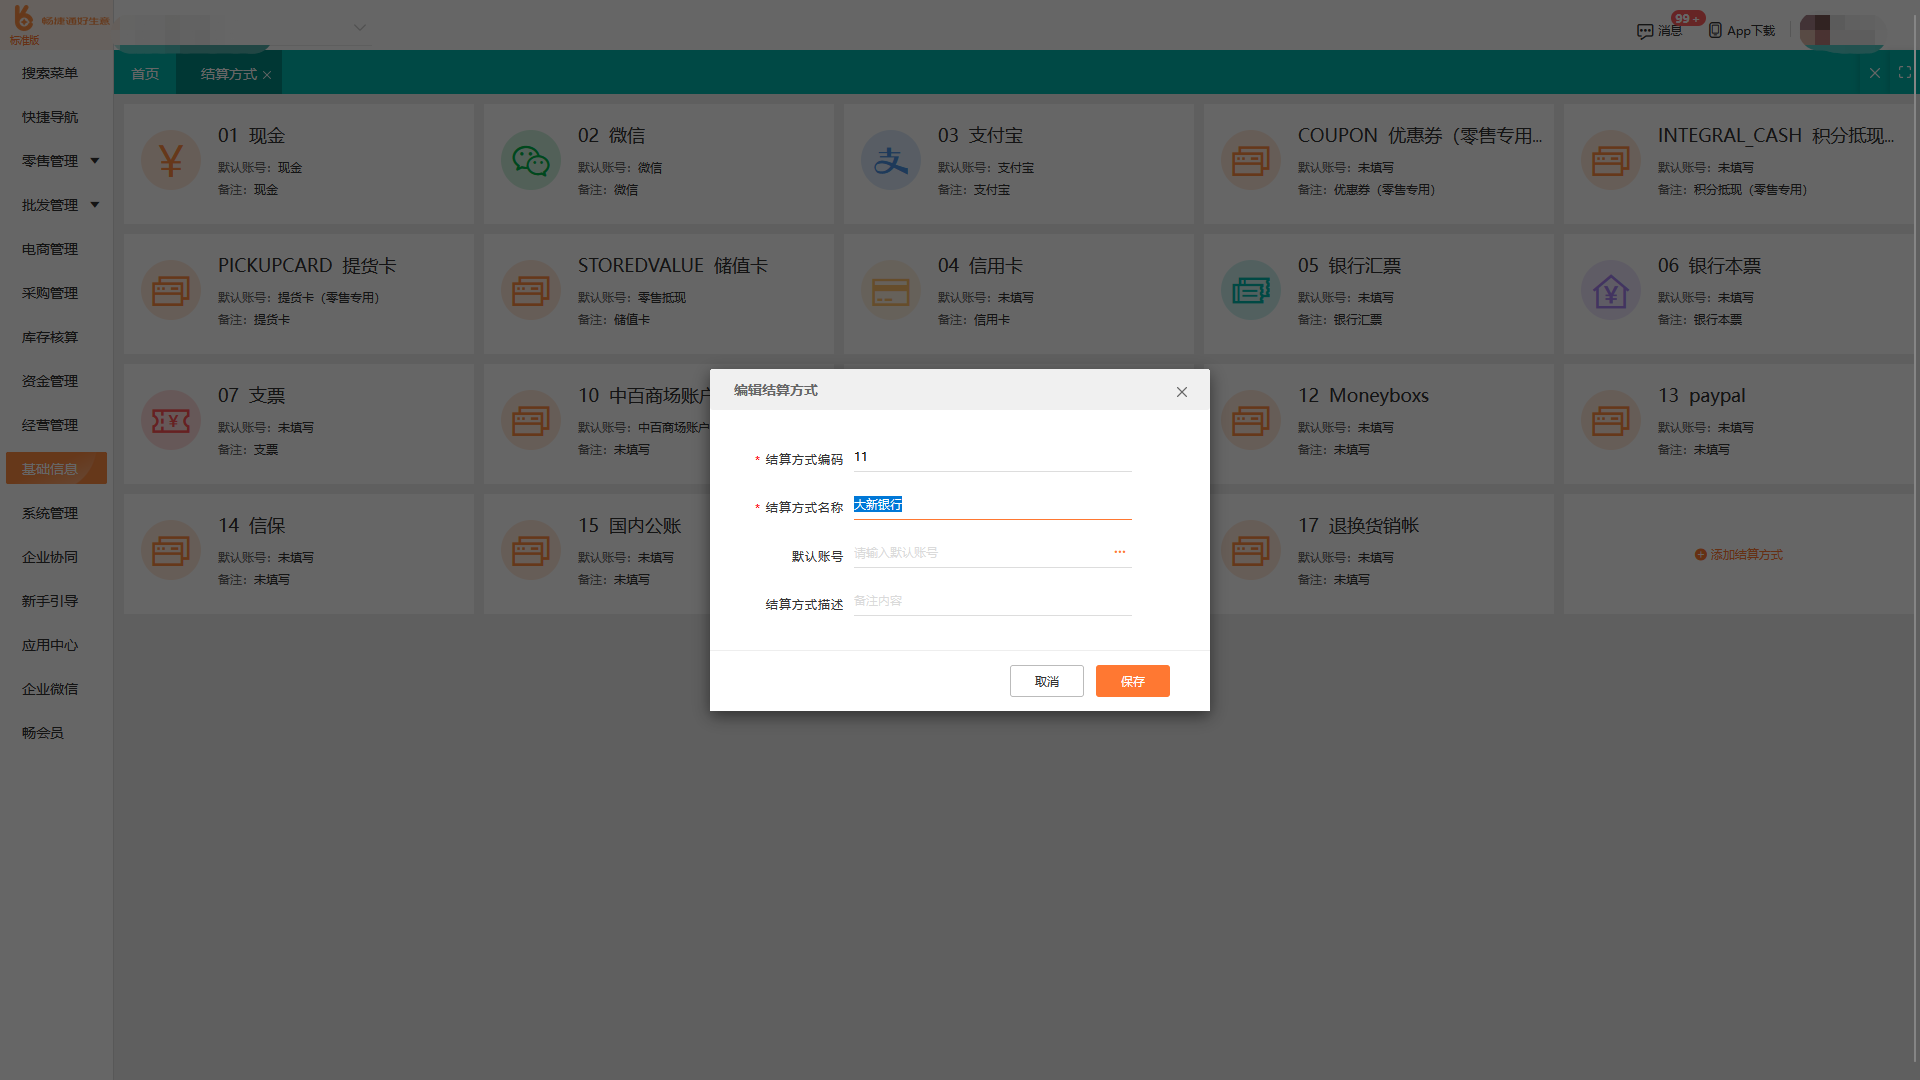Click the 支票 payment method icon
Viewport: 1920px width, 1080px height.
(x=170, y=419)
